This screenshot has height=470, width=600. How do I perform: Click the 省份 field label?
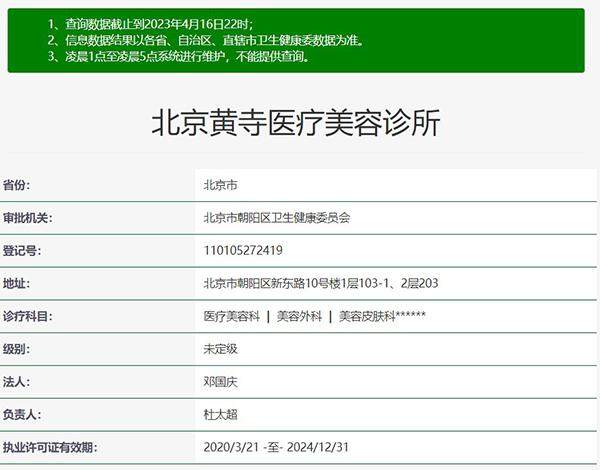pos(17,185)
